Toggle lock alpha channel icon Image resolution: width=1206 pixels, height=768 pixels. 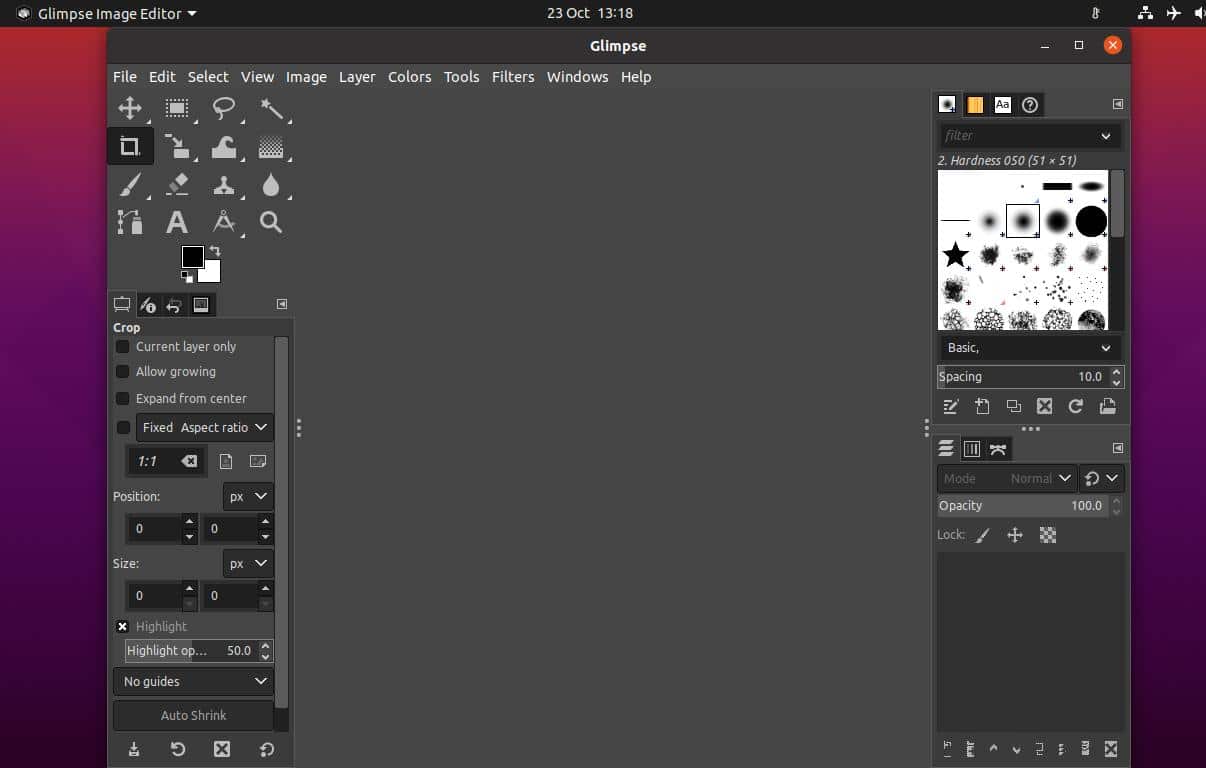1048,535
